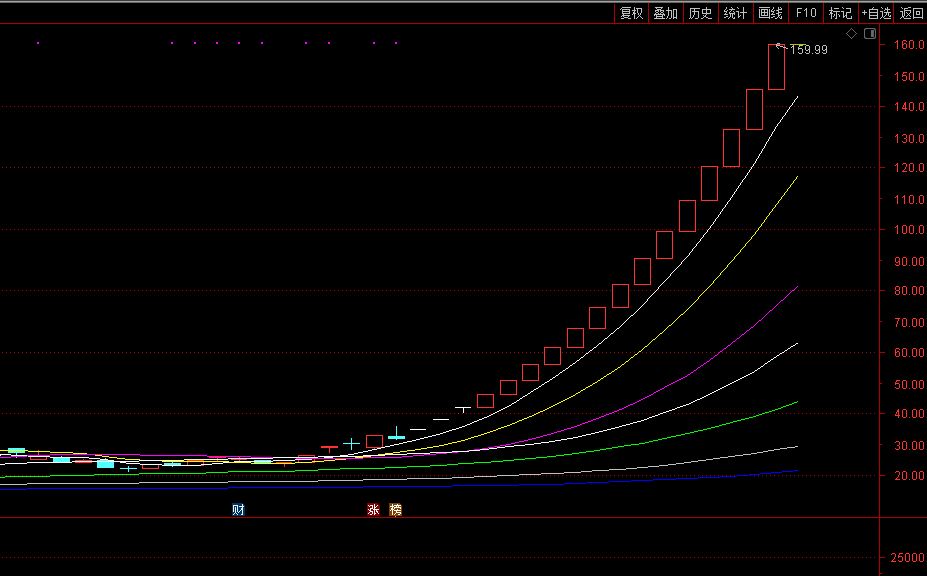This screenshot has width=927, height=576.
Task: Click the blue 财 event marker
Action: point(238,509)
